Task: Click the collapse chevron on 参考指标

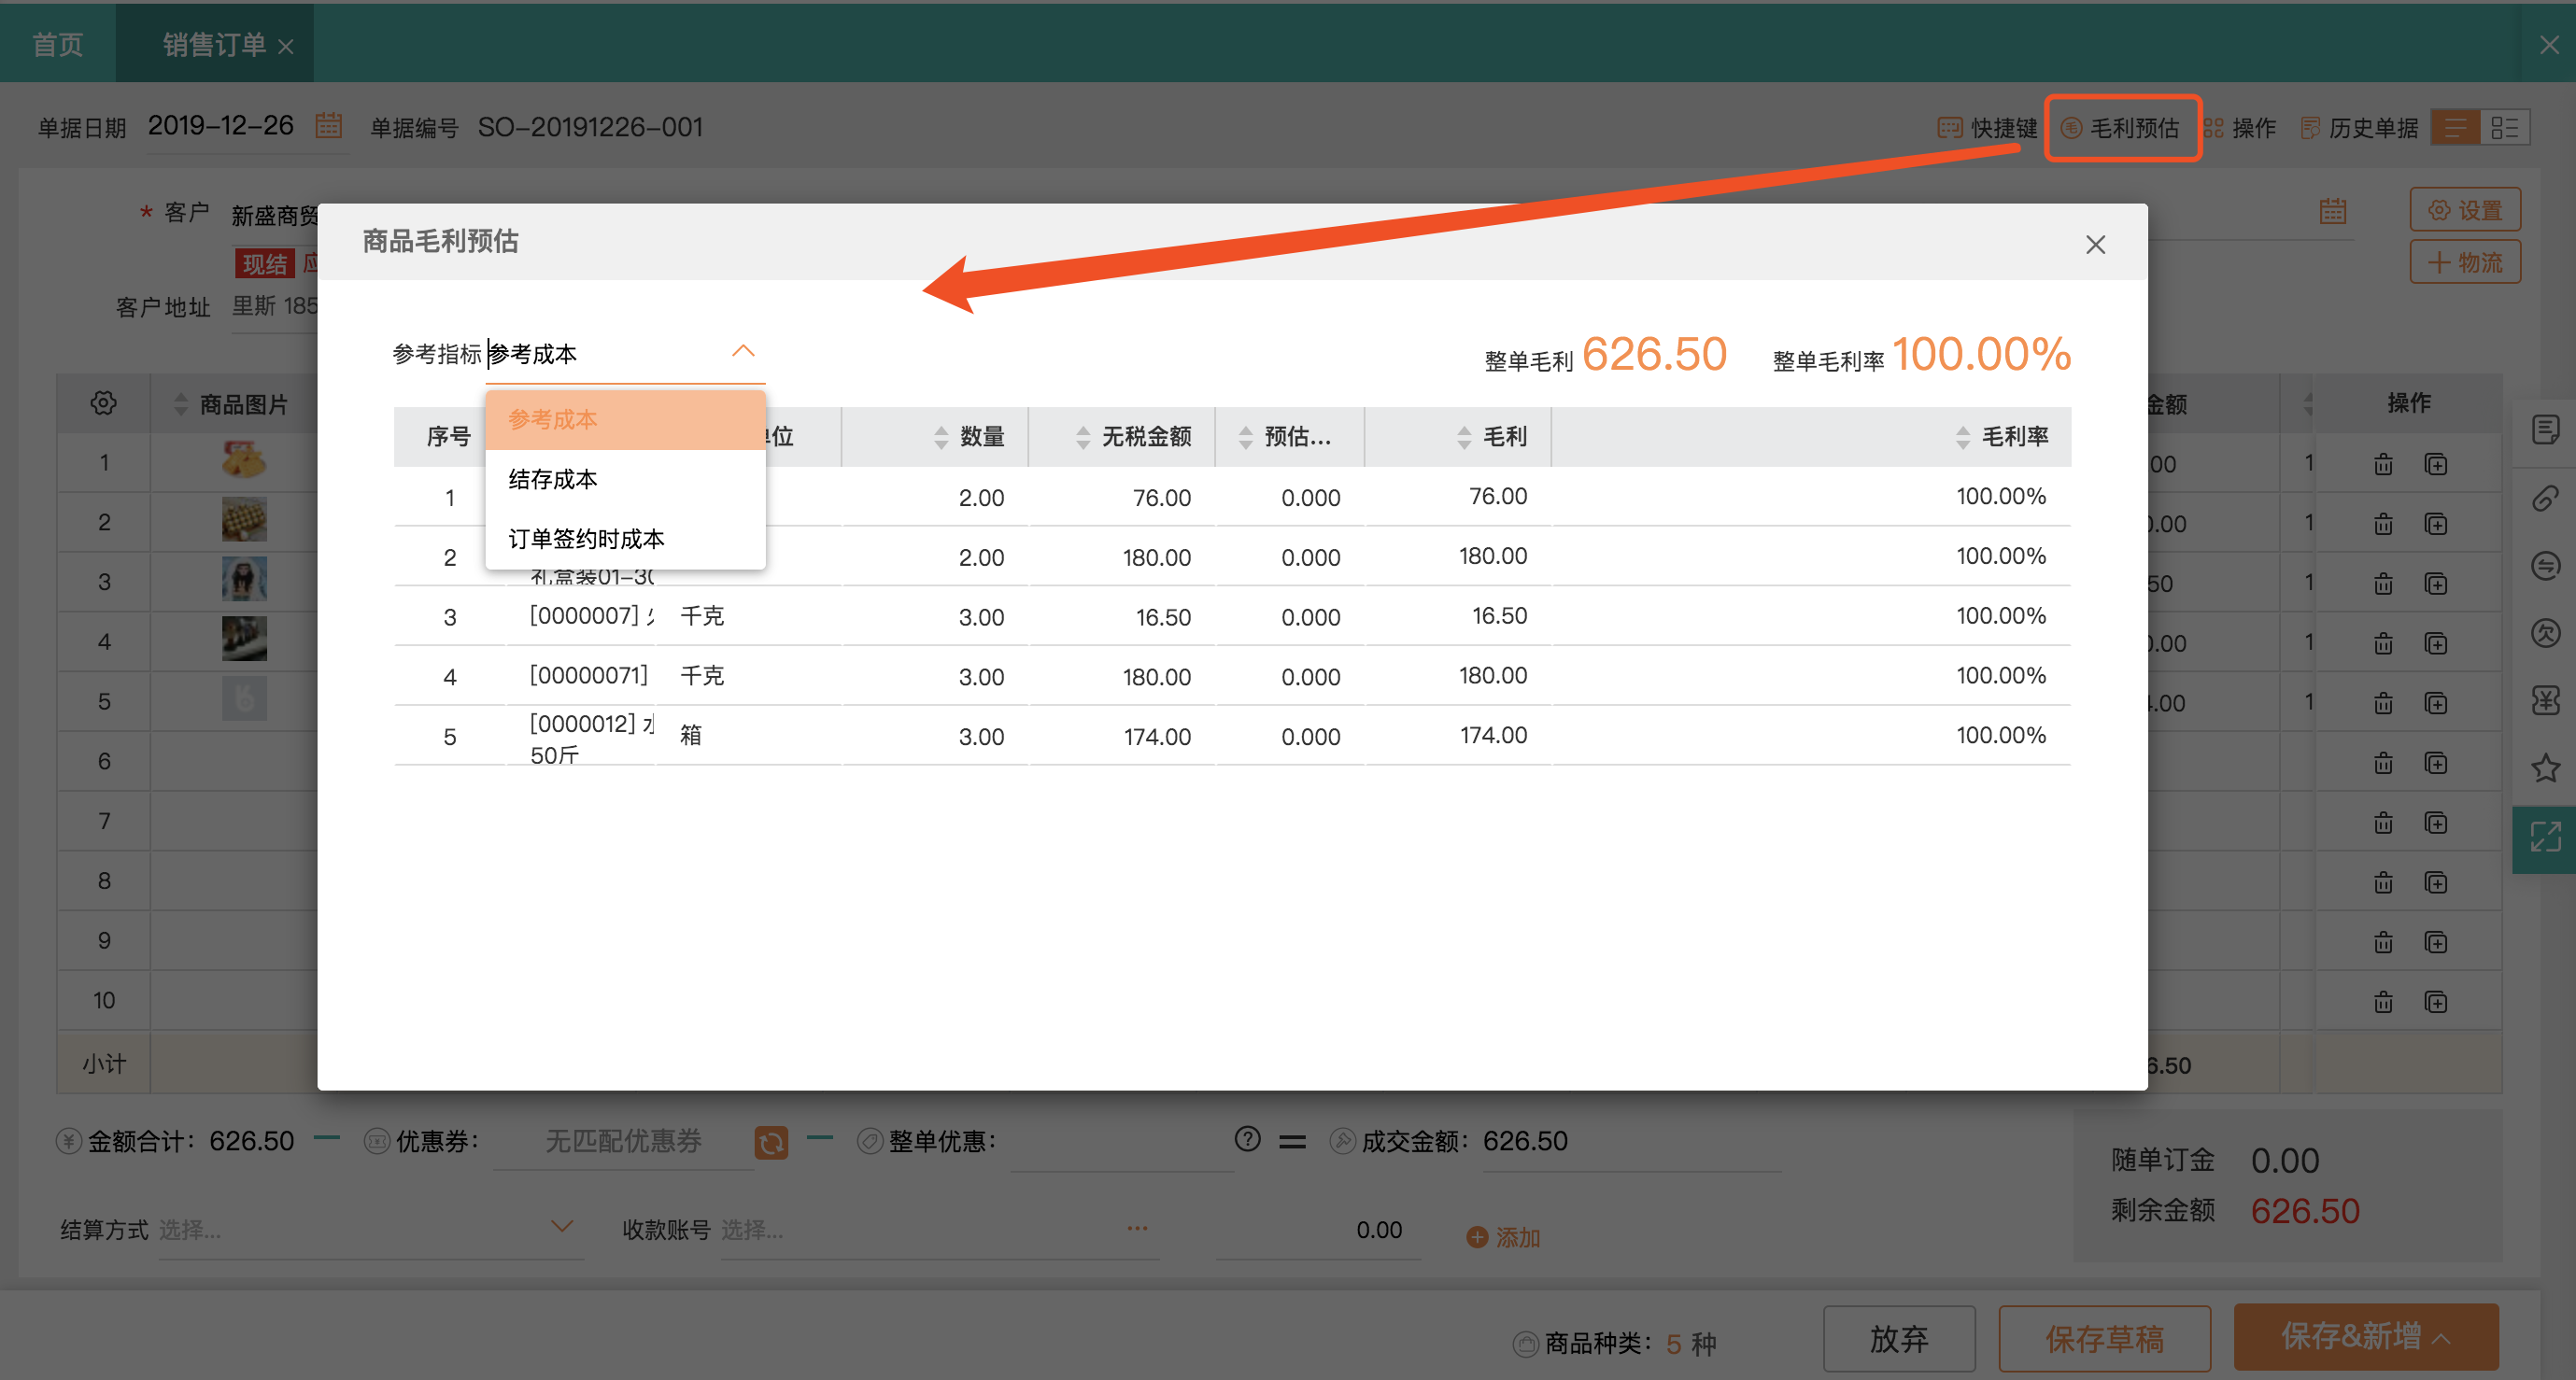Action: (x=743, y=355)
